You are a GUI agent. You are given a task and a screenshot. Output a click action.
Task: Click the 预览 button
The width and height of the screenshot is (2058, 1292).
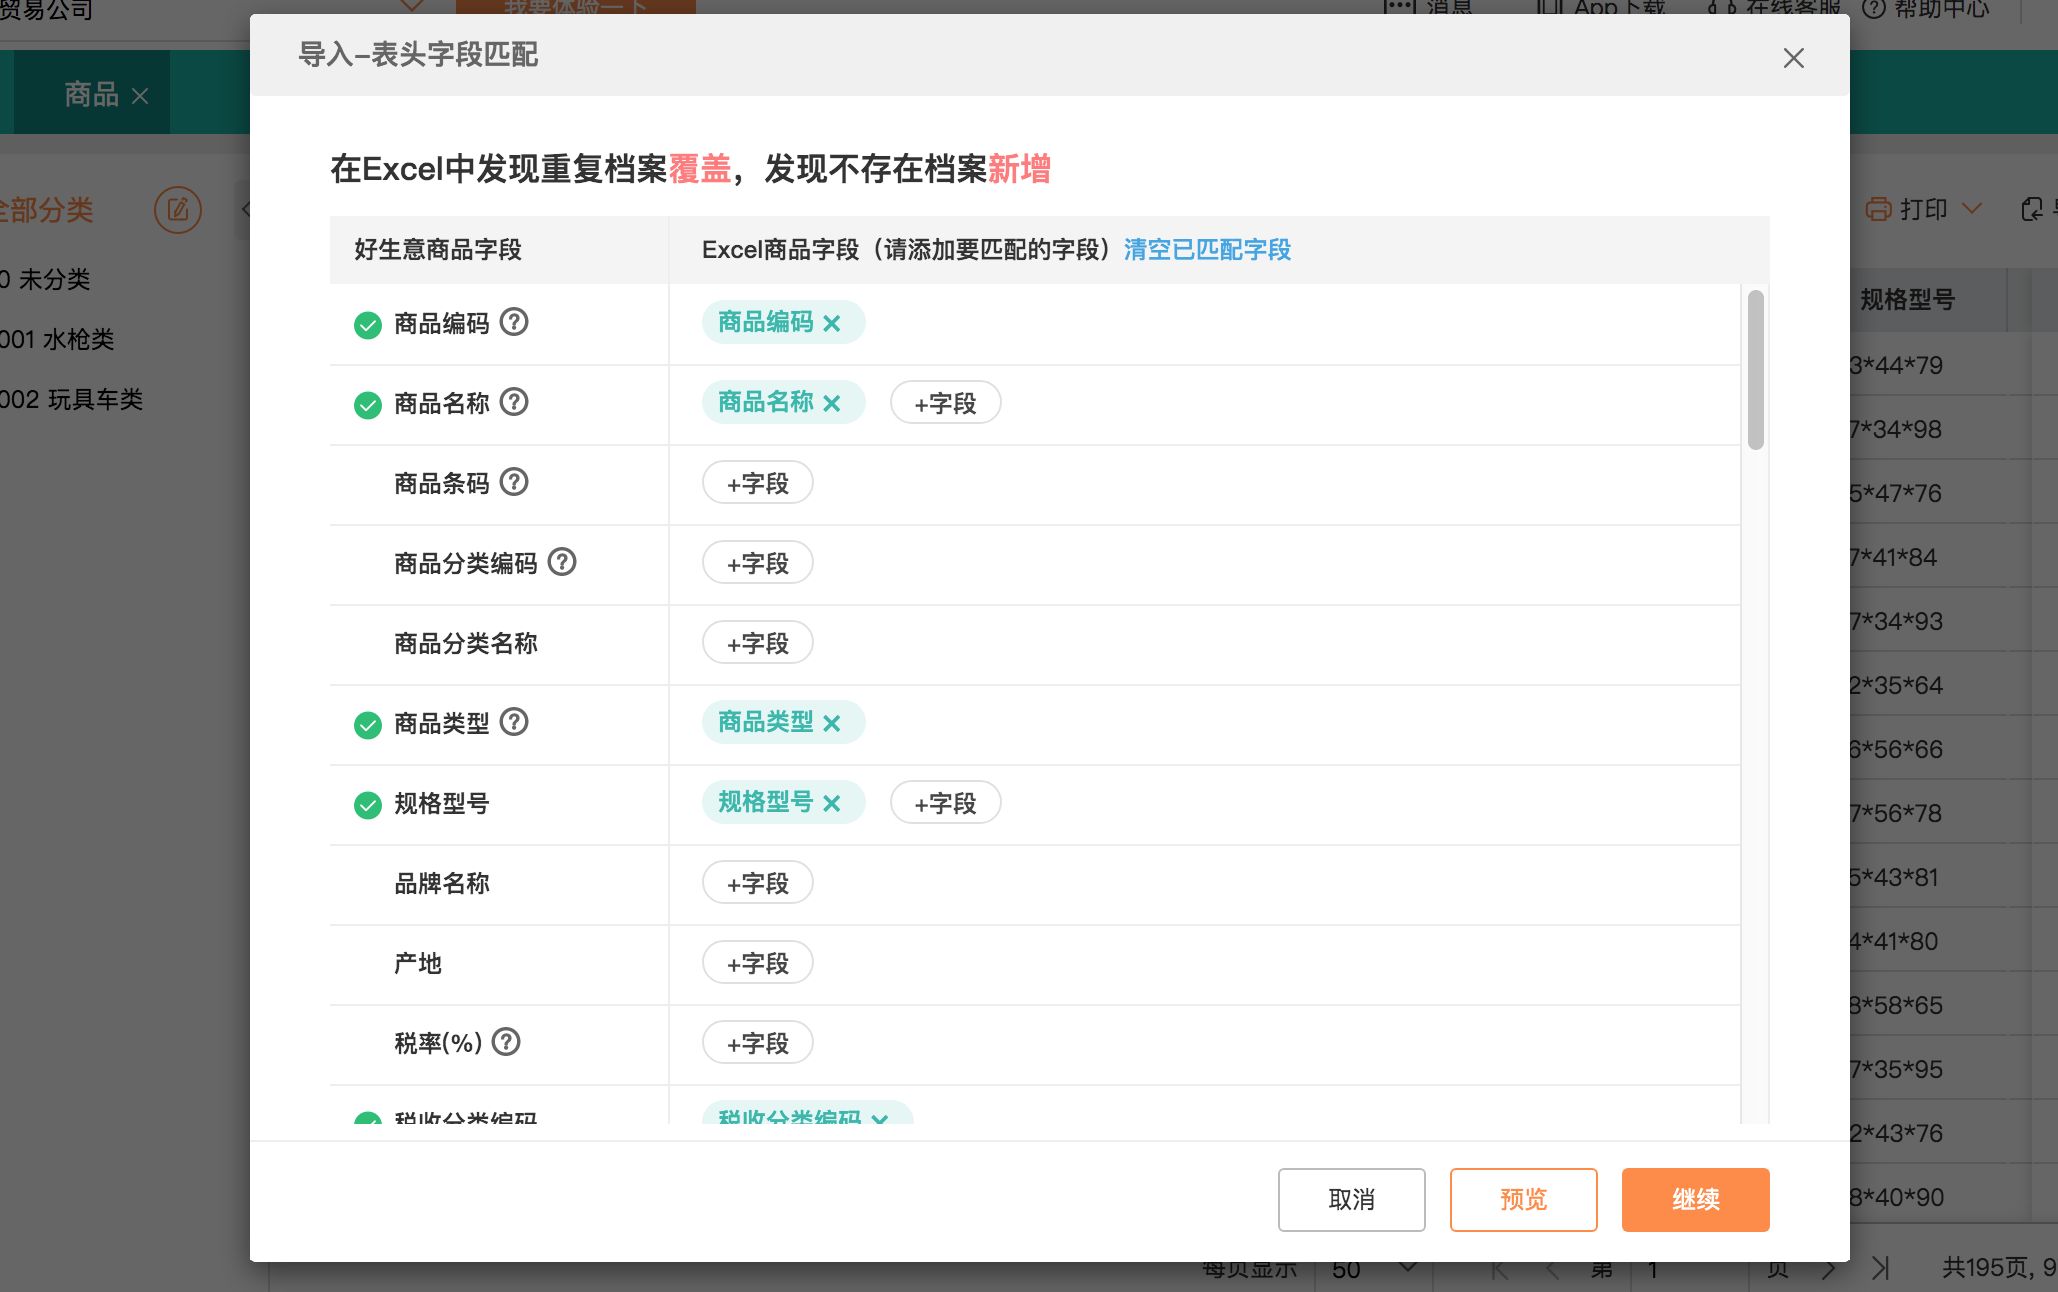(1524, 1198)
